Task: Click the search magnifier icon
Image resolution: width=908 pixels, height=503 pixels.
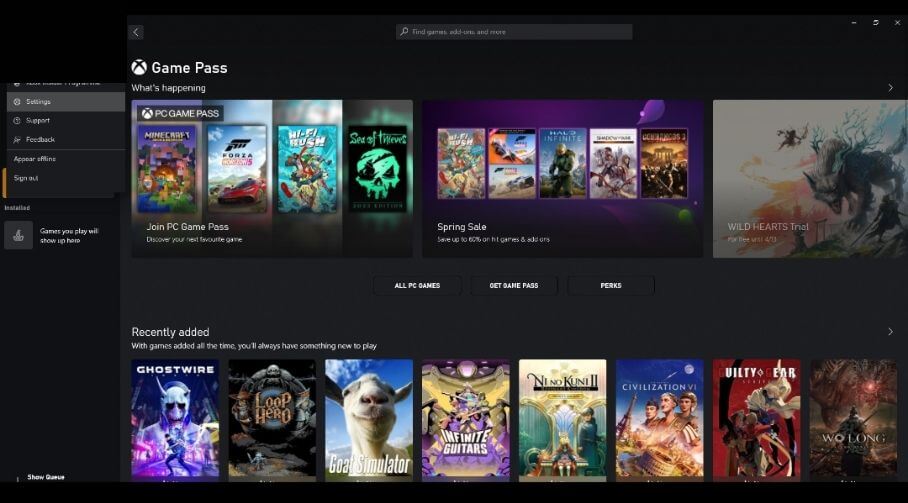Action: [404, 32]
